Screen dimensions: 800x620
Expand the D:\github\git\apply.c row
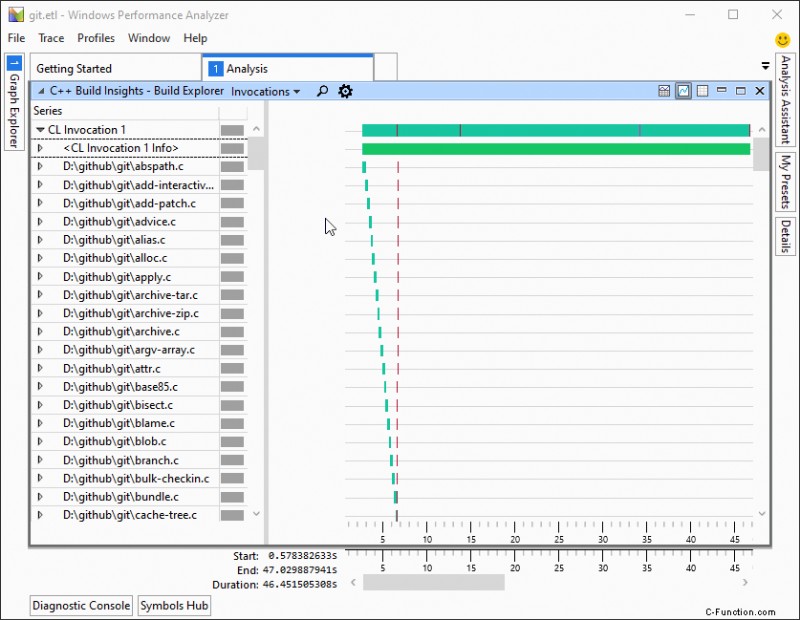40,277
